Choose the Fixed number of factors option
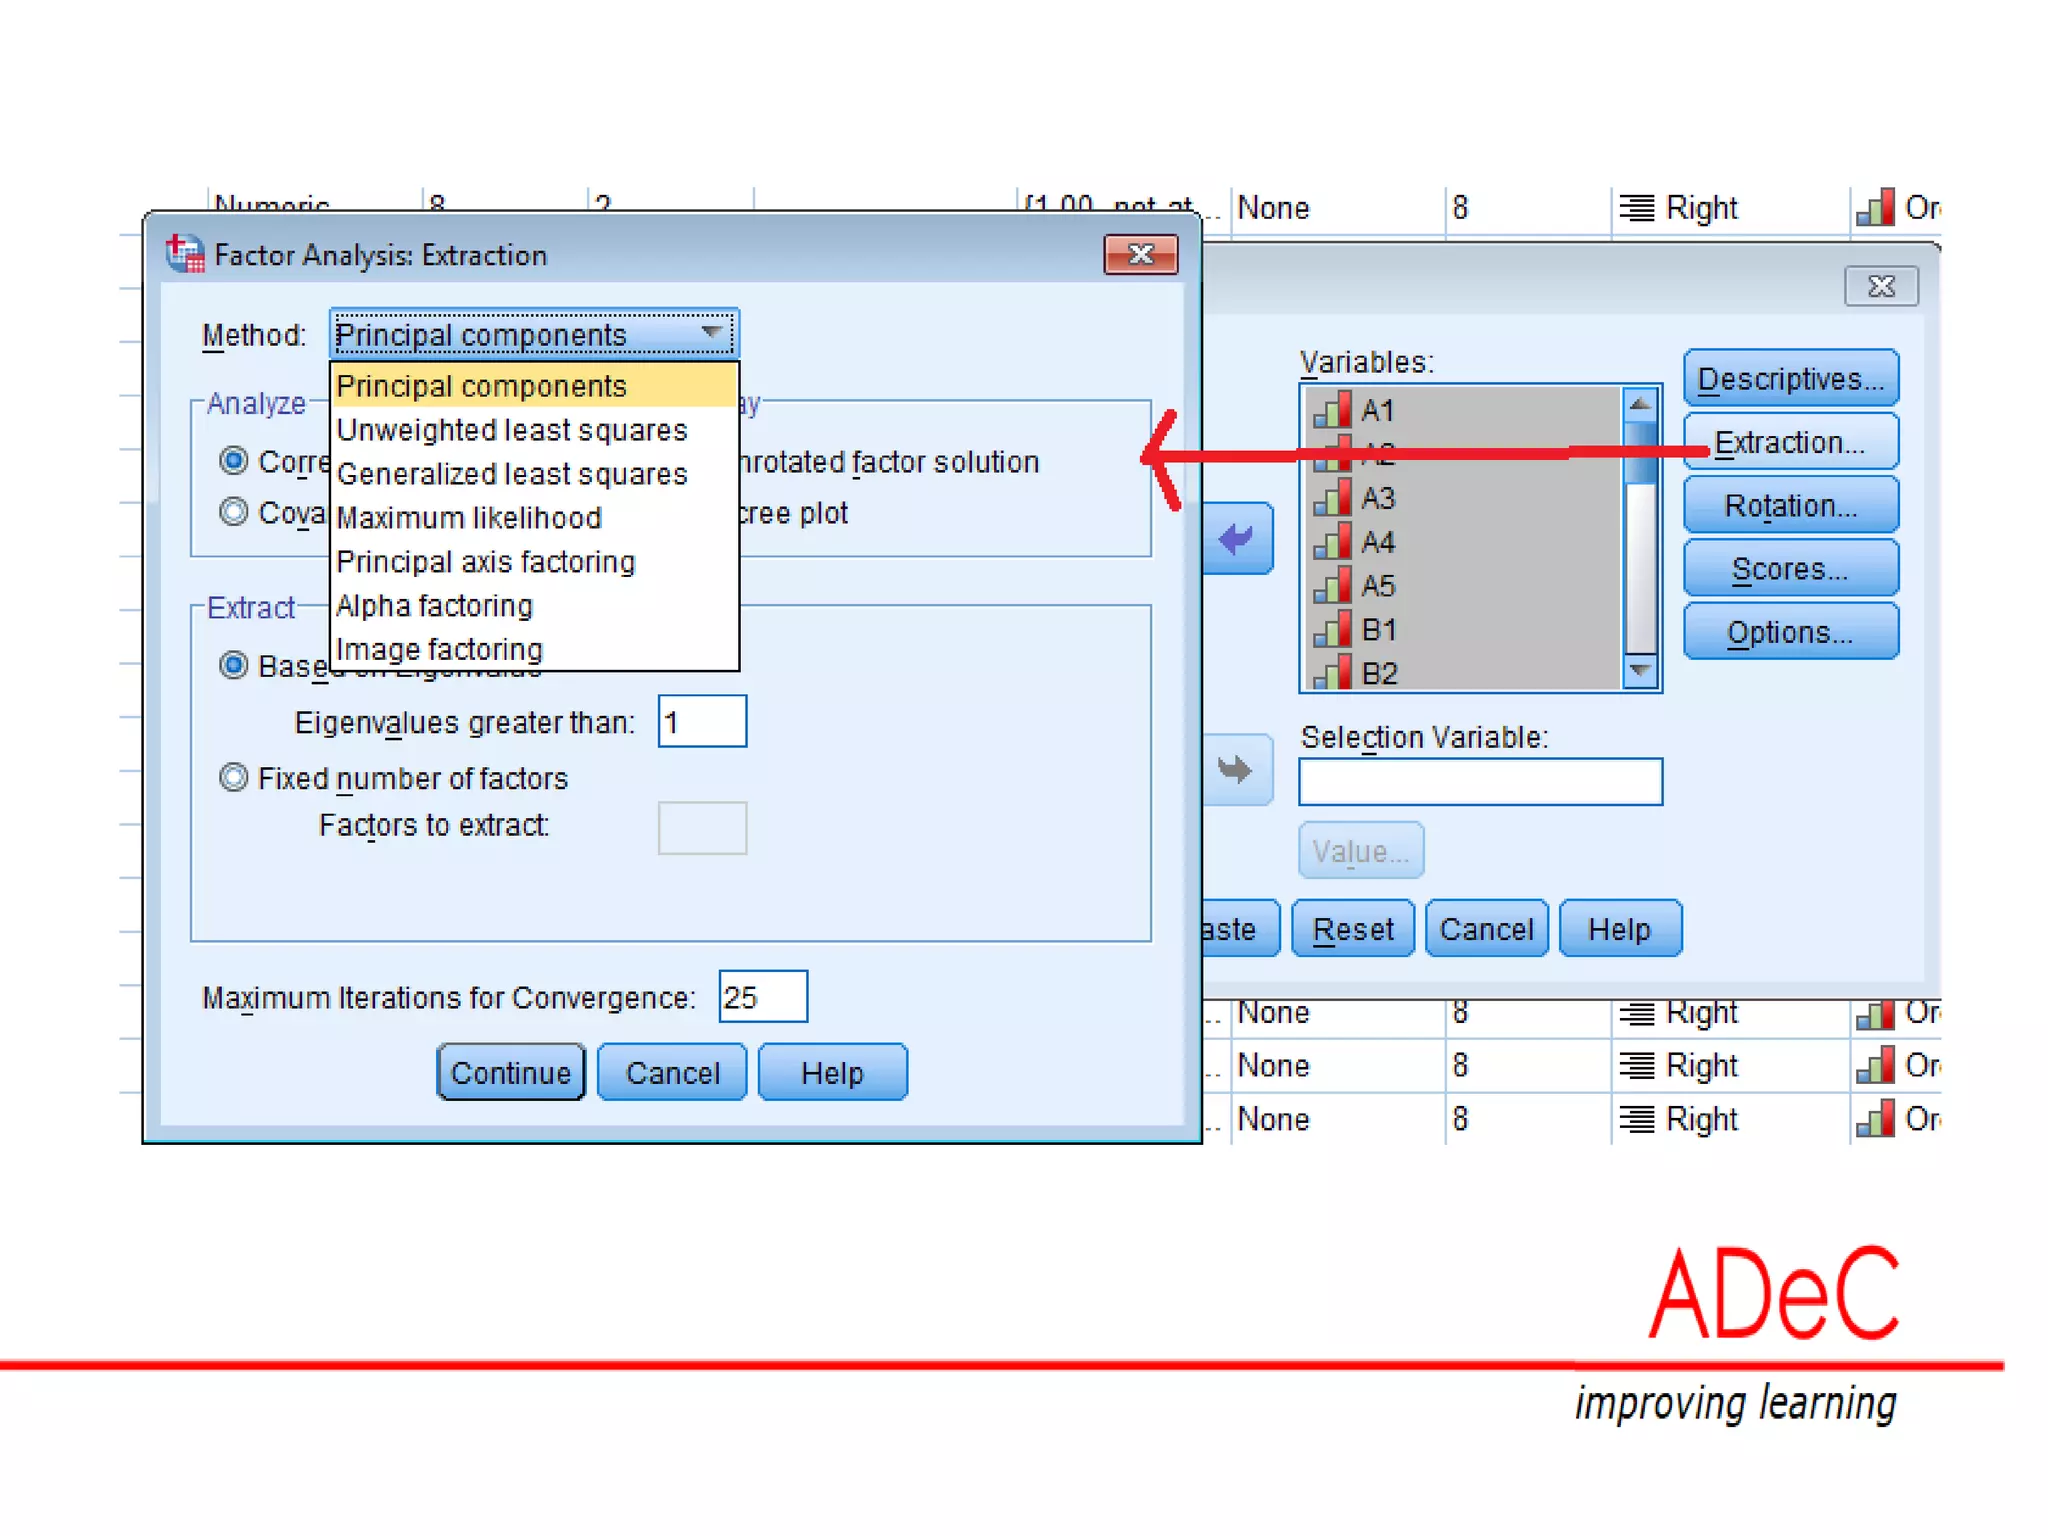Image resolution: width=2048 pixels, height=1536 pixels. tap(233, 778)
